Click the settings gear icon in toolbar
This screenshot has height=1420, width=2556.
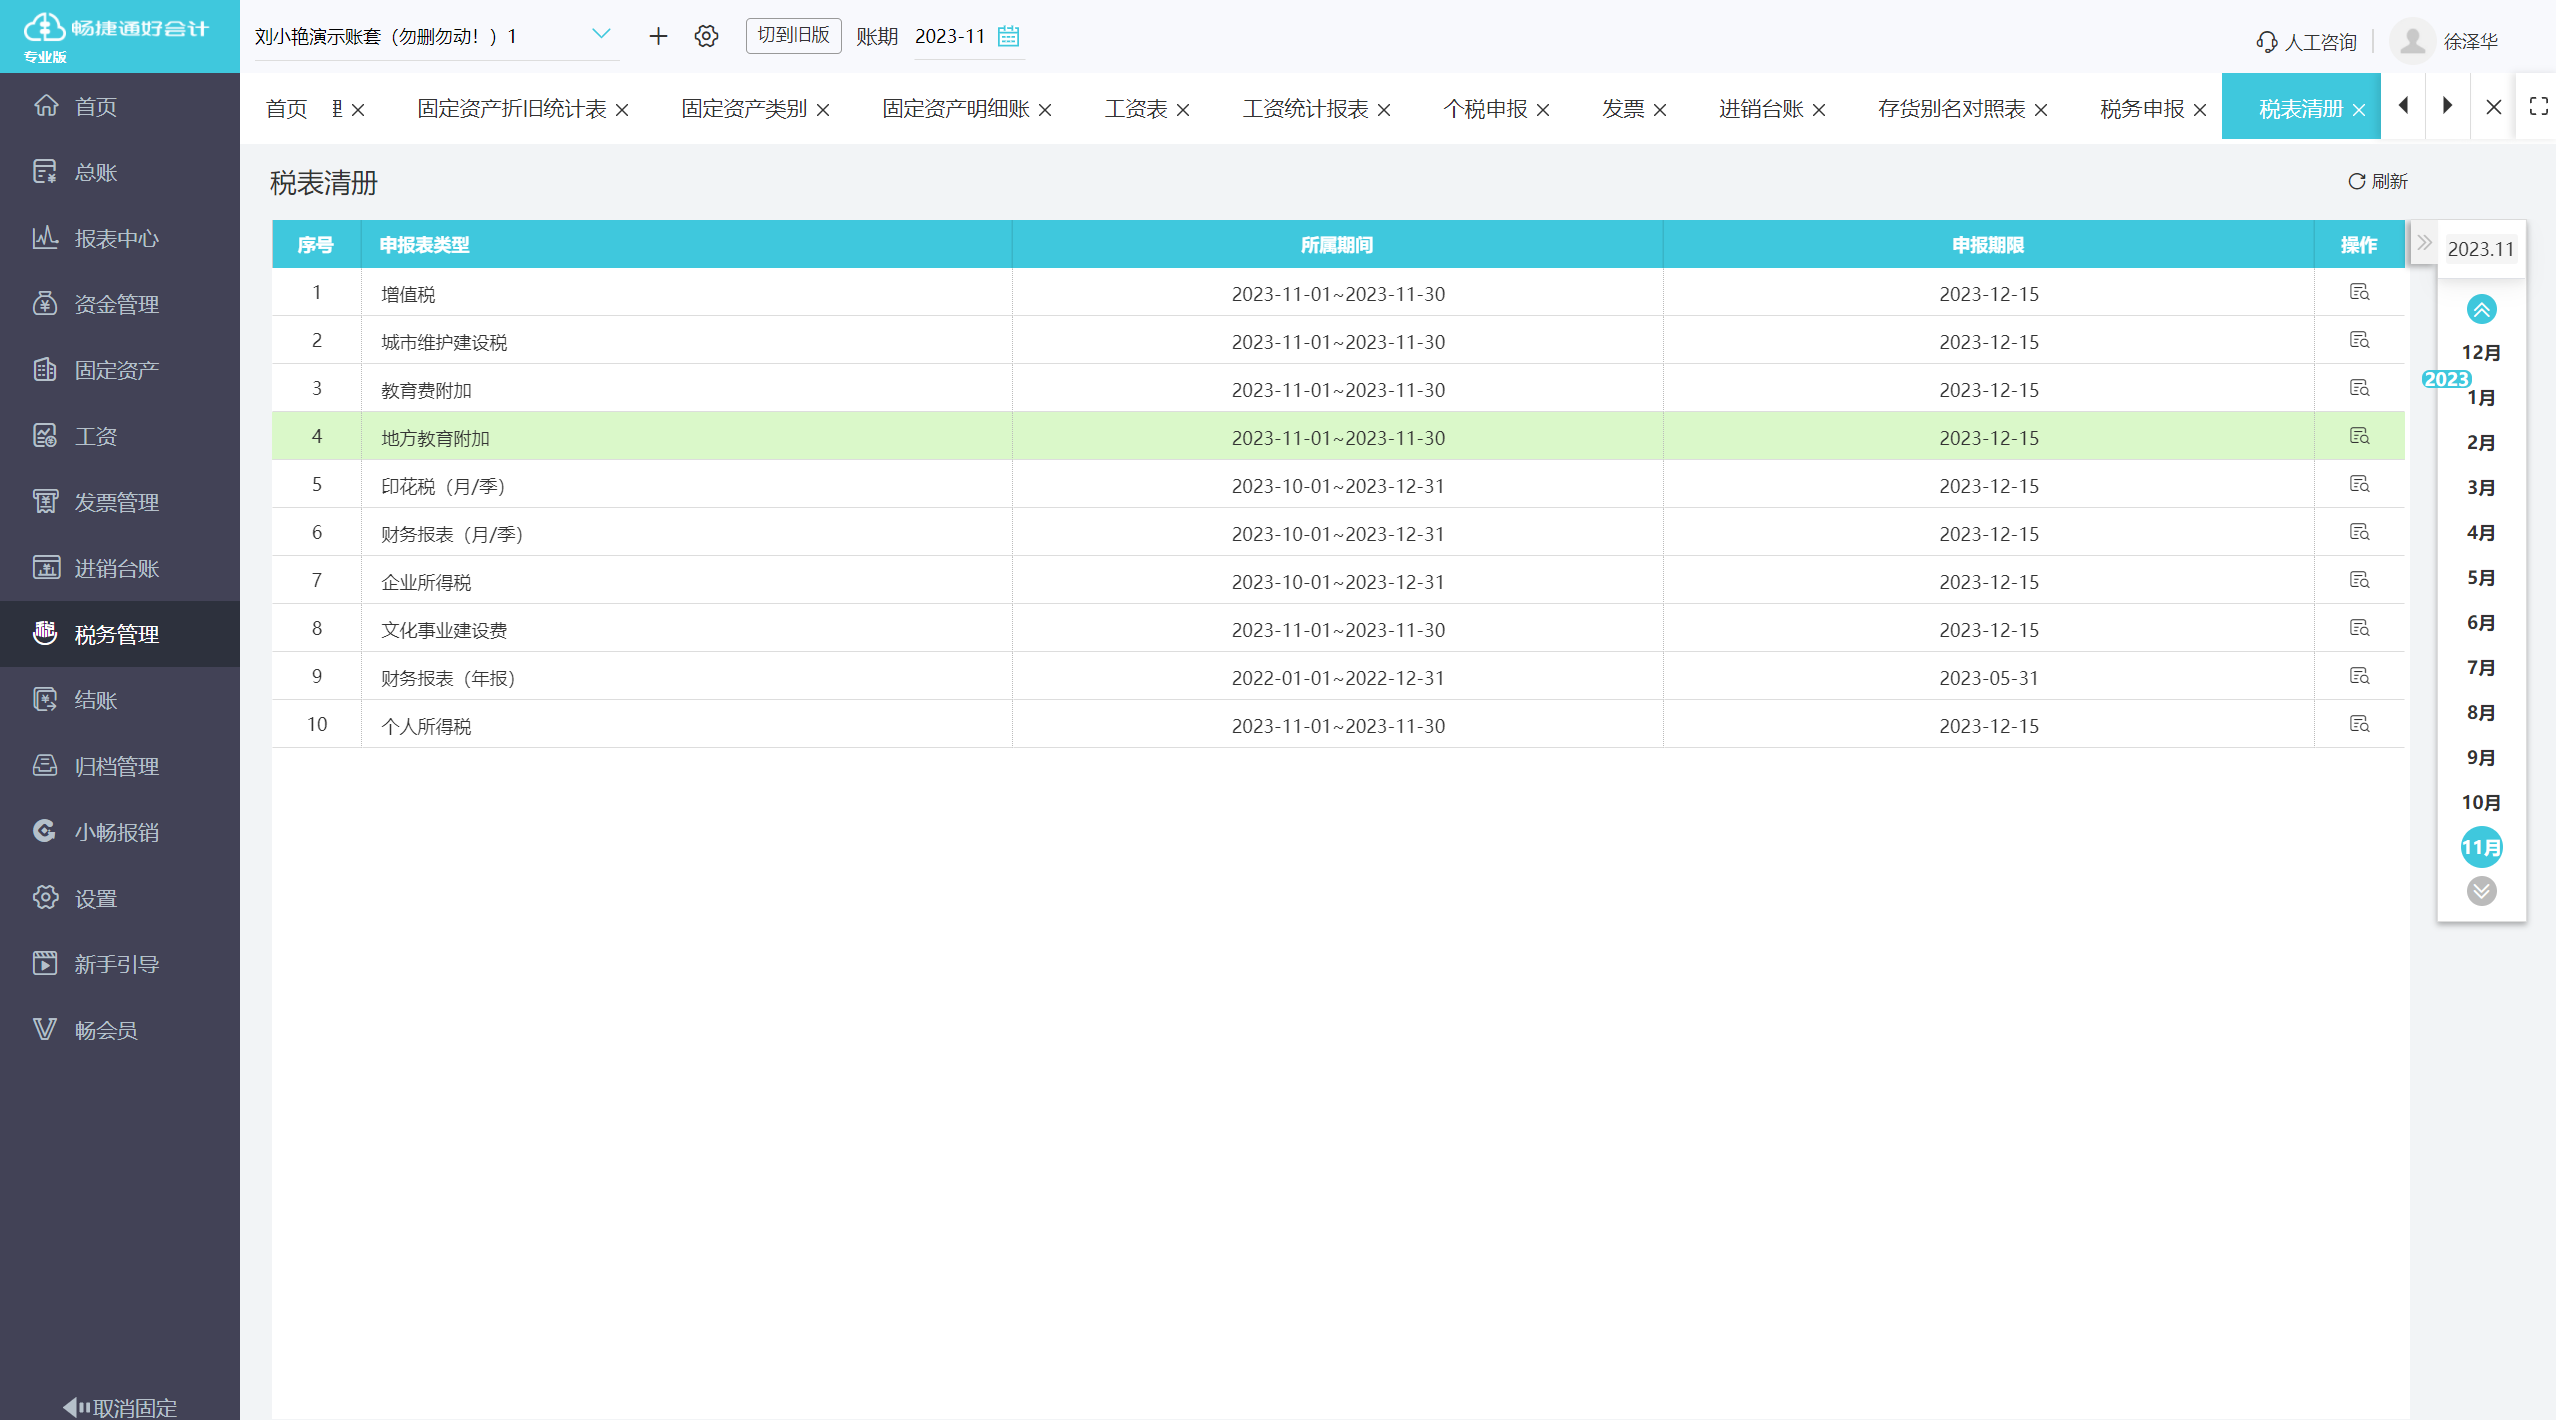(705, 38)
